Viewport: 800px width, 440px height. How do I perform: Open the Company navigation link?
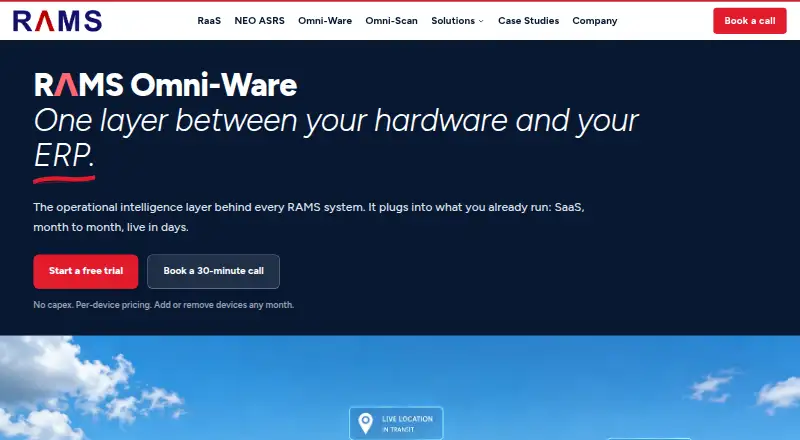coord(595,21)
